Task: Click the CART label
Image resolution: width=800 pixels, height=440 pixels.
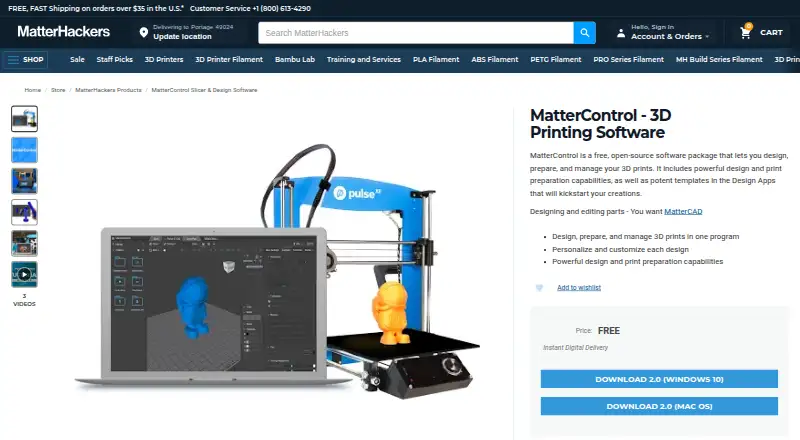Action: (x=771, y=33)
